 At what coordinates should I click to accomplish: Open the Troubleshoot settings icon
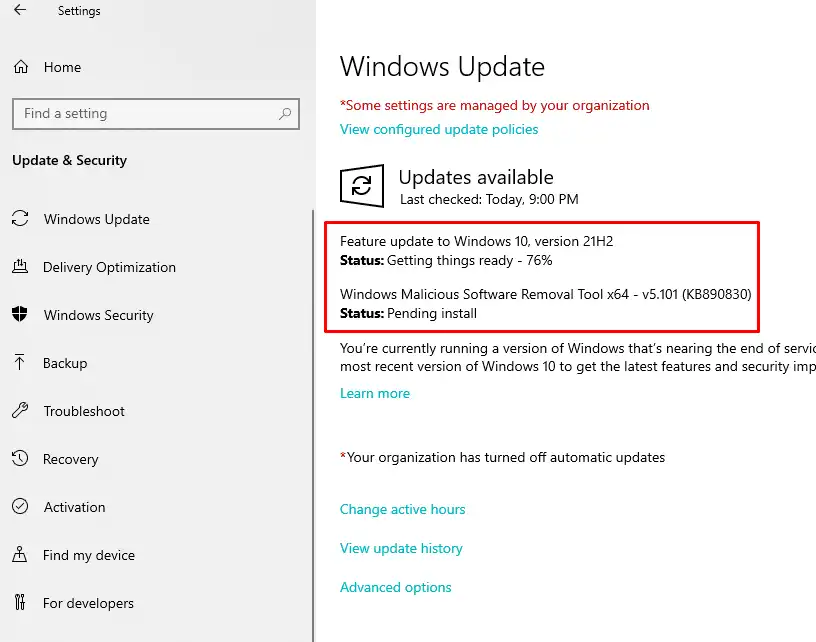click(22, 411)
